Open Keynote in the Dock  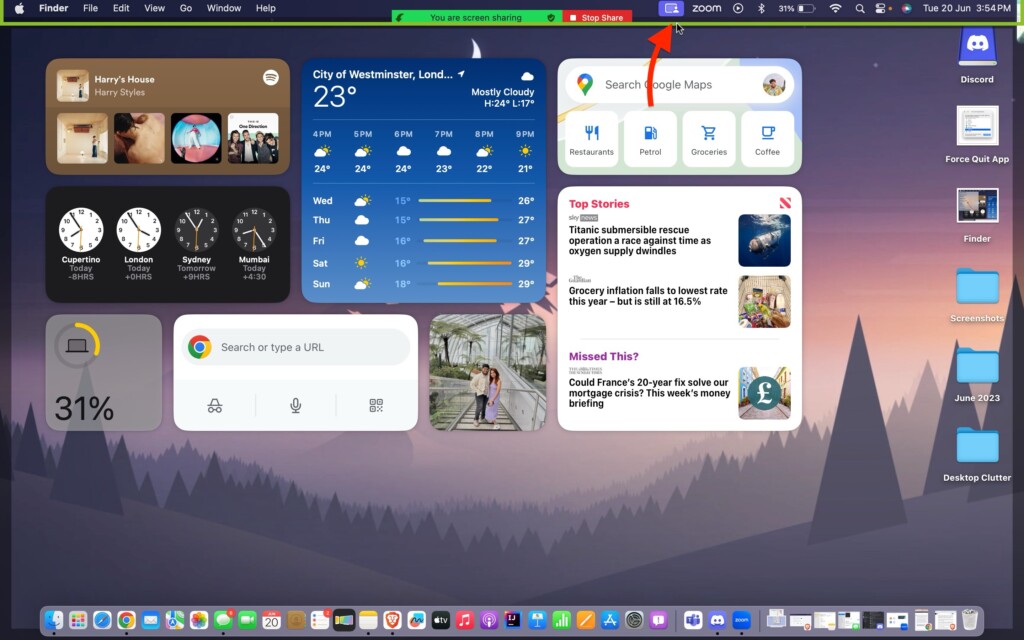(x=537, y=620)
